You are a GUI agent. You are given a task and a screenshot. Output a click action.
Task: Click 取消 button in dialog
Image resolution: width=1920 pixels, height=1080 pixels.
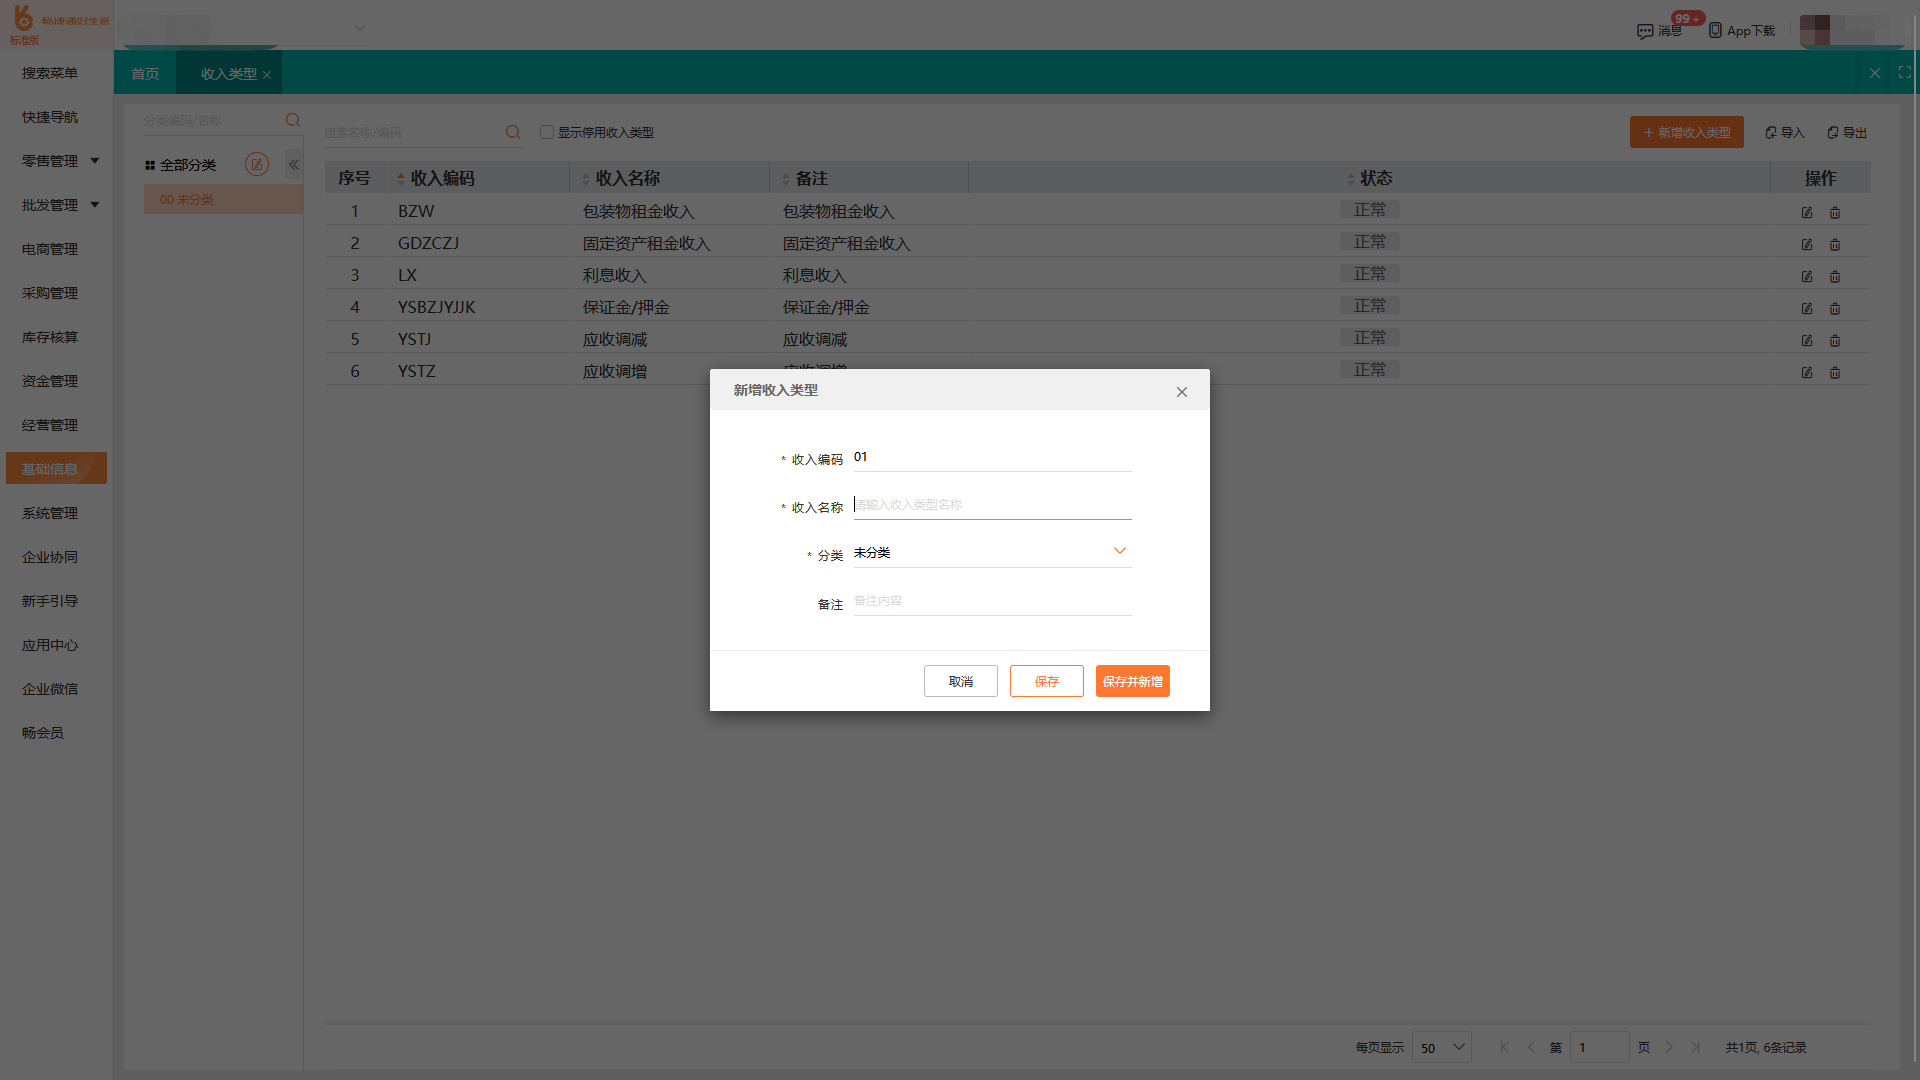[x=961, y=680]
